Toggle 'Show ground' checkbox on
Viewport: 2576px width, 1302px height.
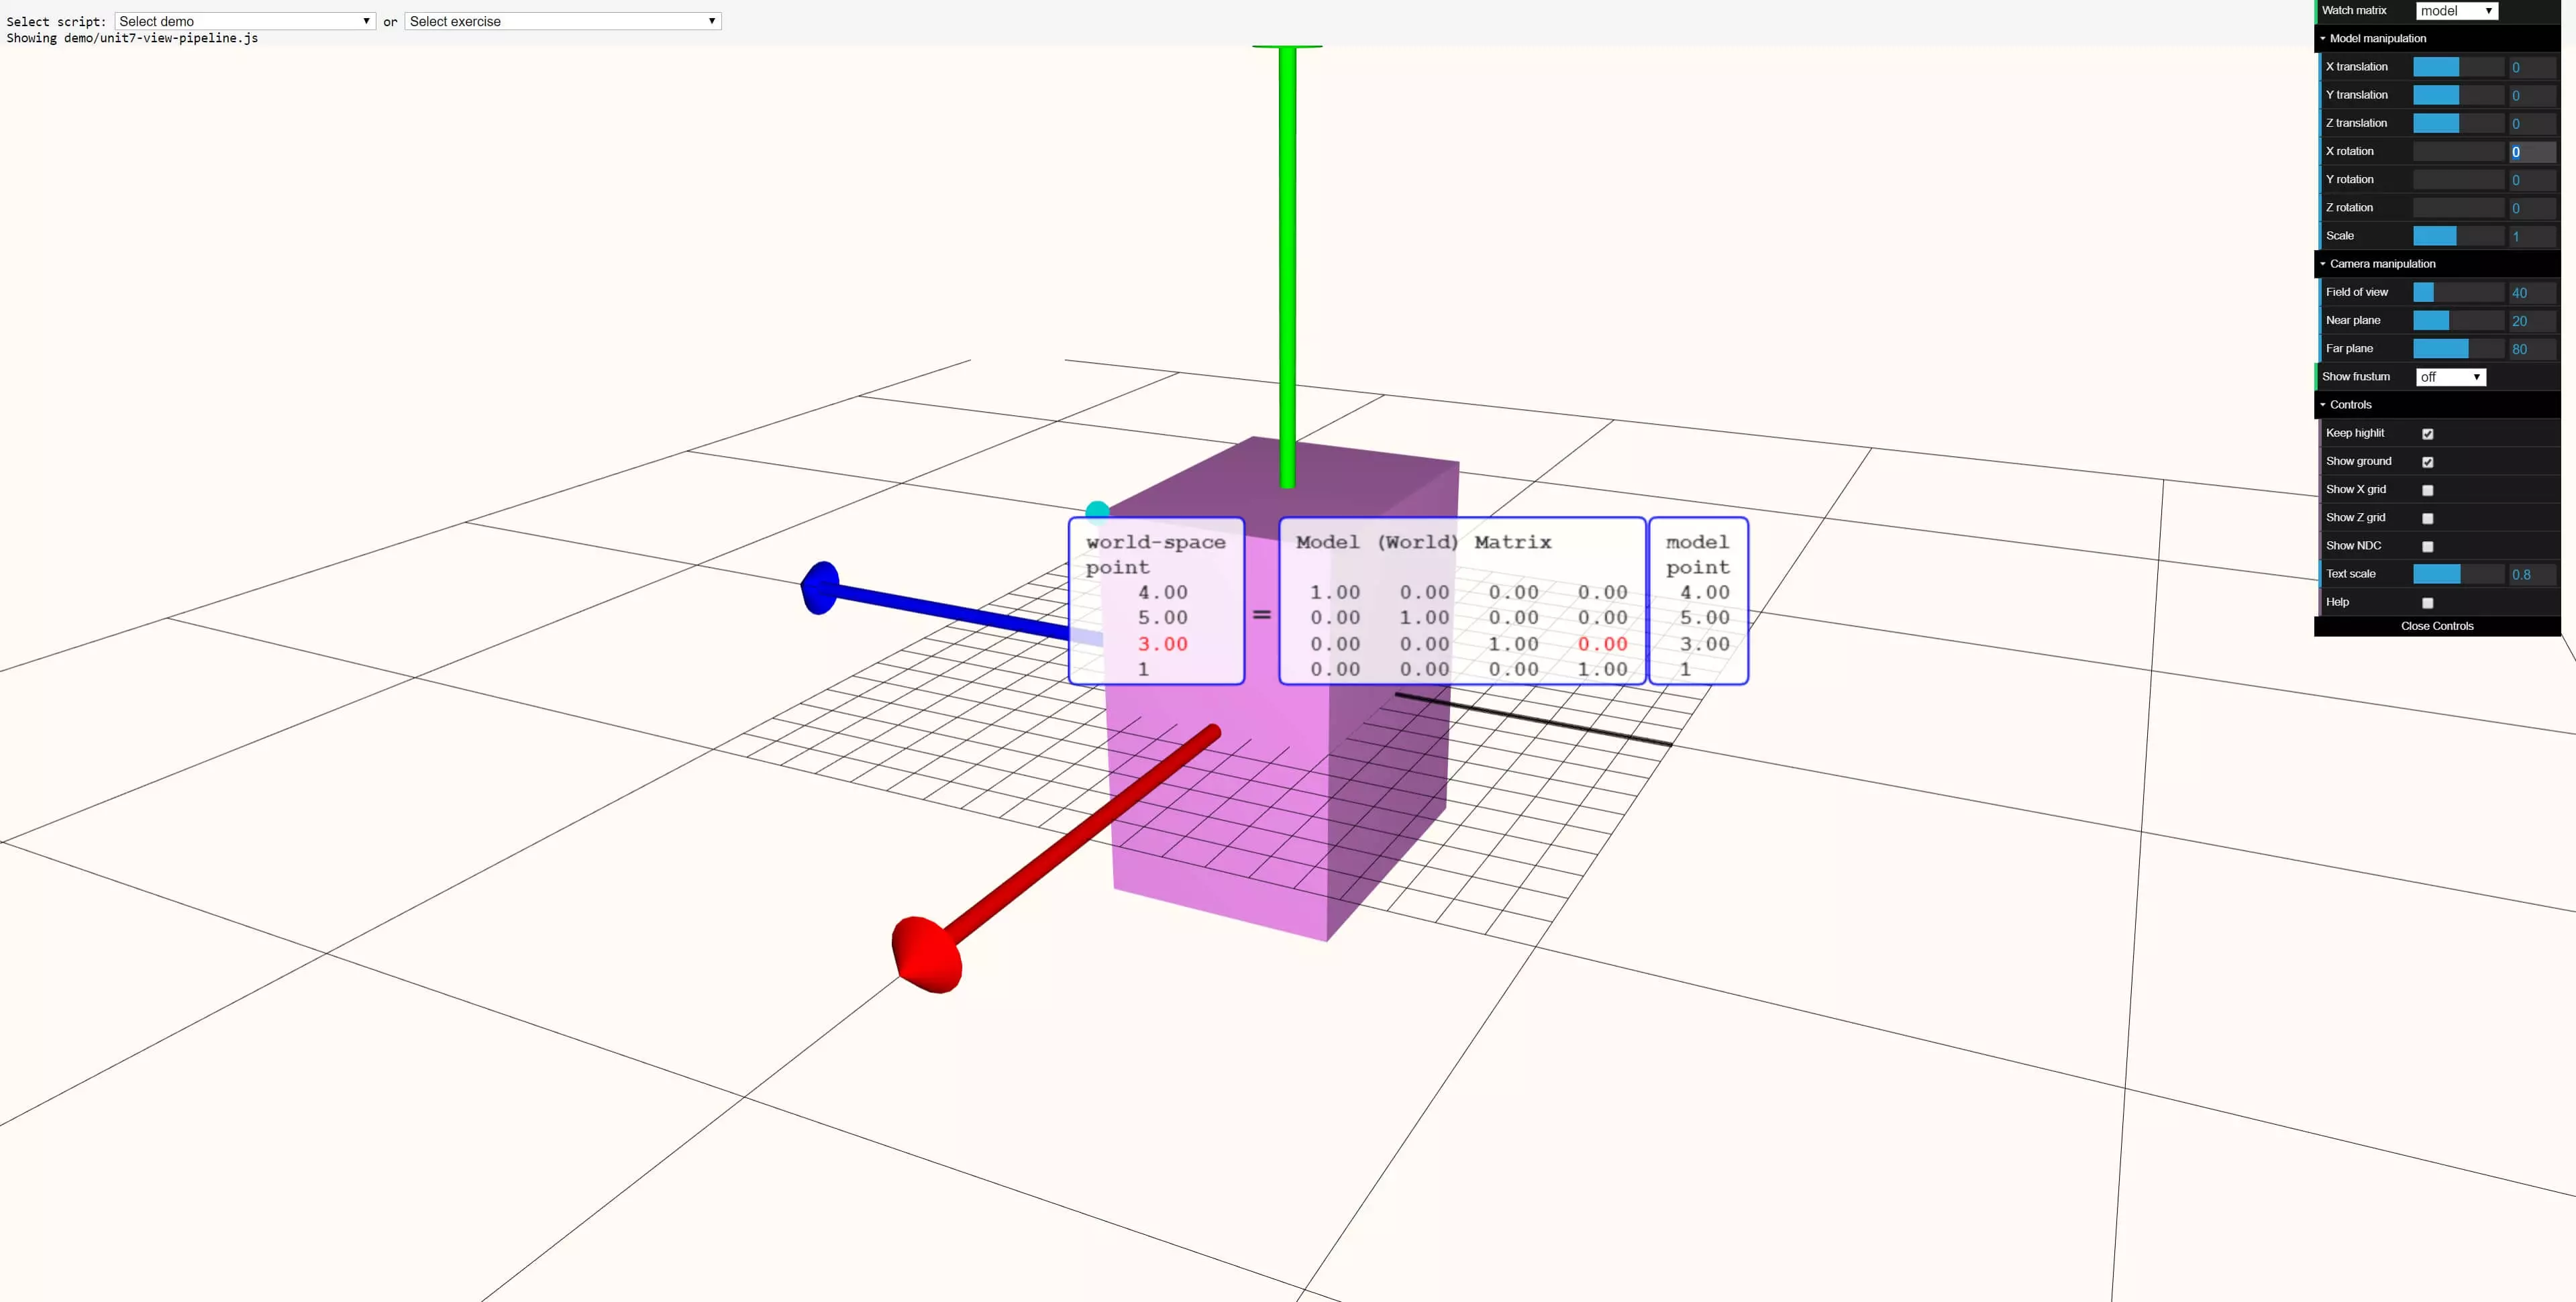pos(2425,462)
